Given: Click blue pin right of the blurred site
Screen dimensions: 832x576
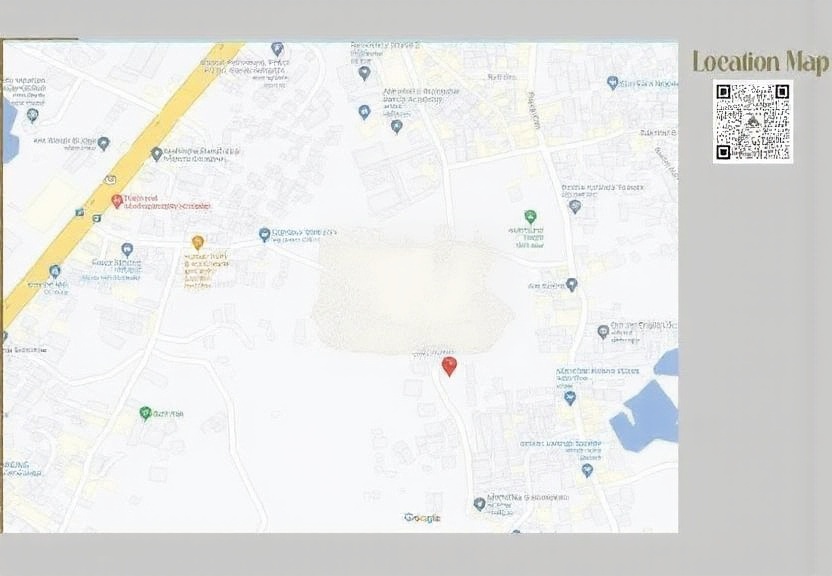Looking at the screenshot, I should click(571, 285).
